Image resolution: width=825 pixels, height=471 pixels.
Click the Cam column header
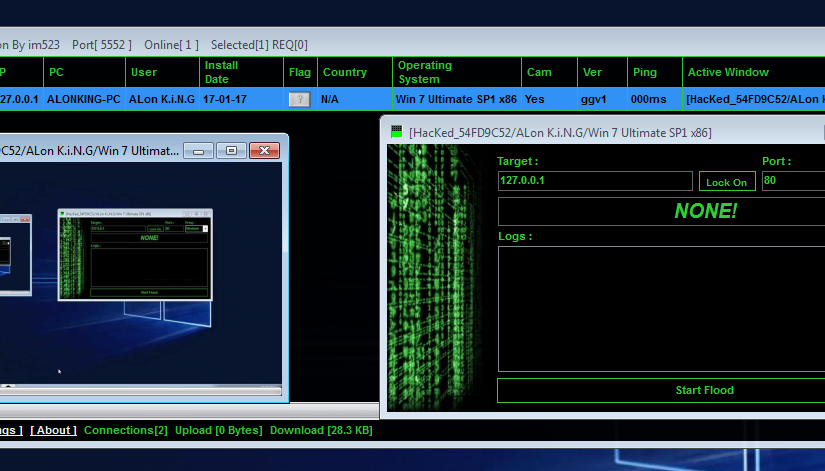[x=549, y=72]
